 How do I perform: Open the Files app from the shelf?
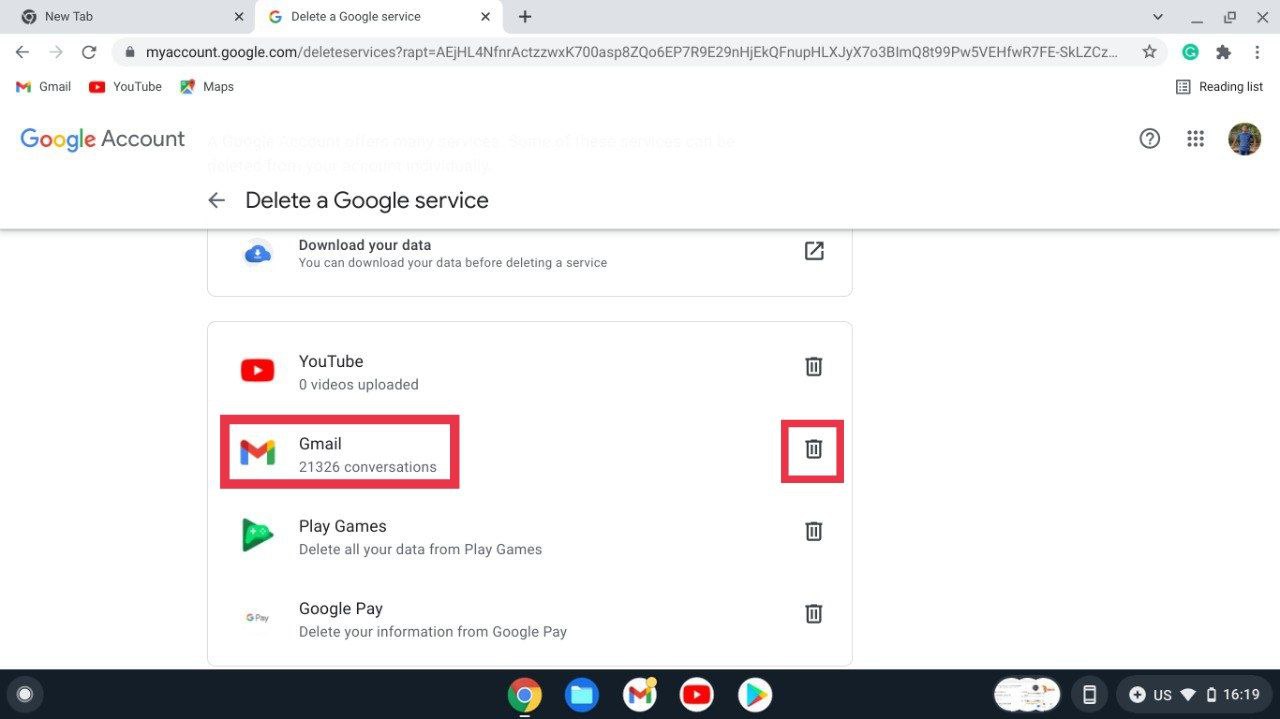pos(581,694)
